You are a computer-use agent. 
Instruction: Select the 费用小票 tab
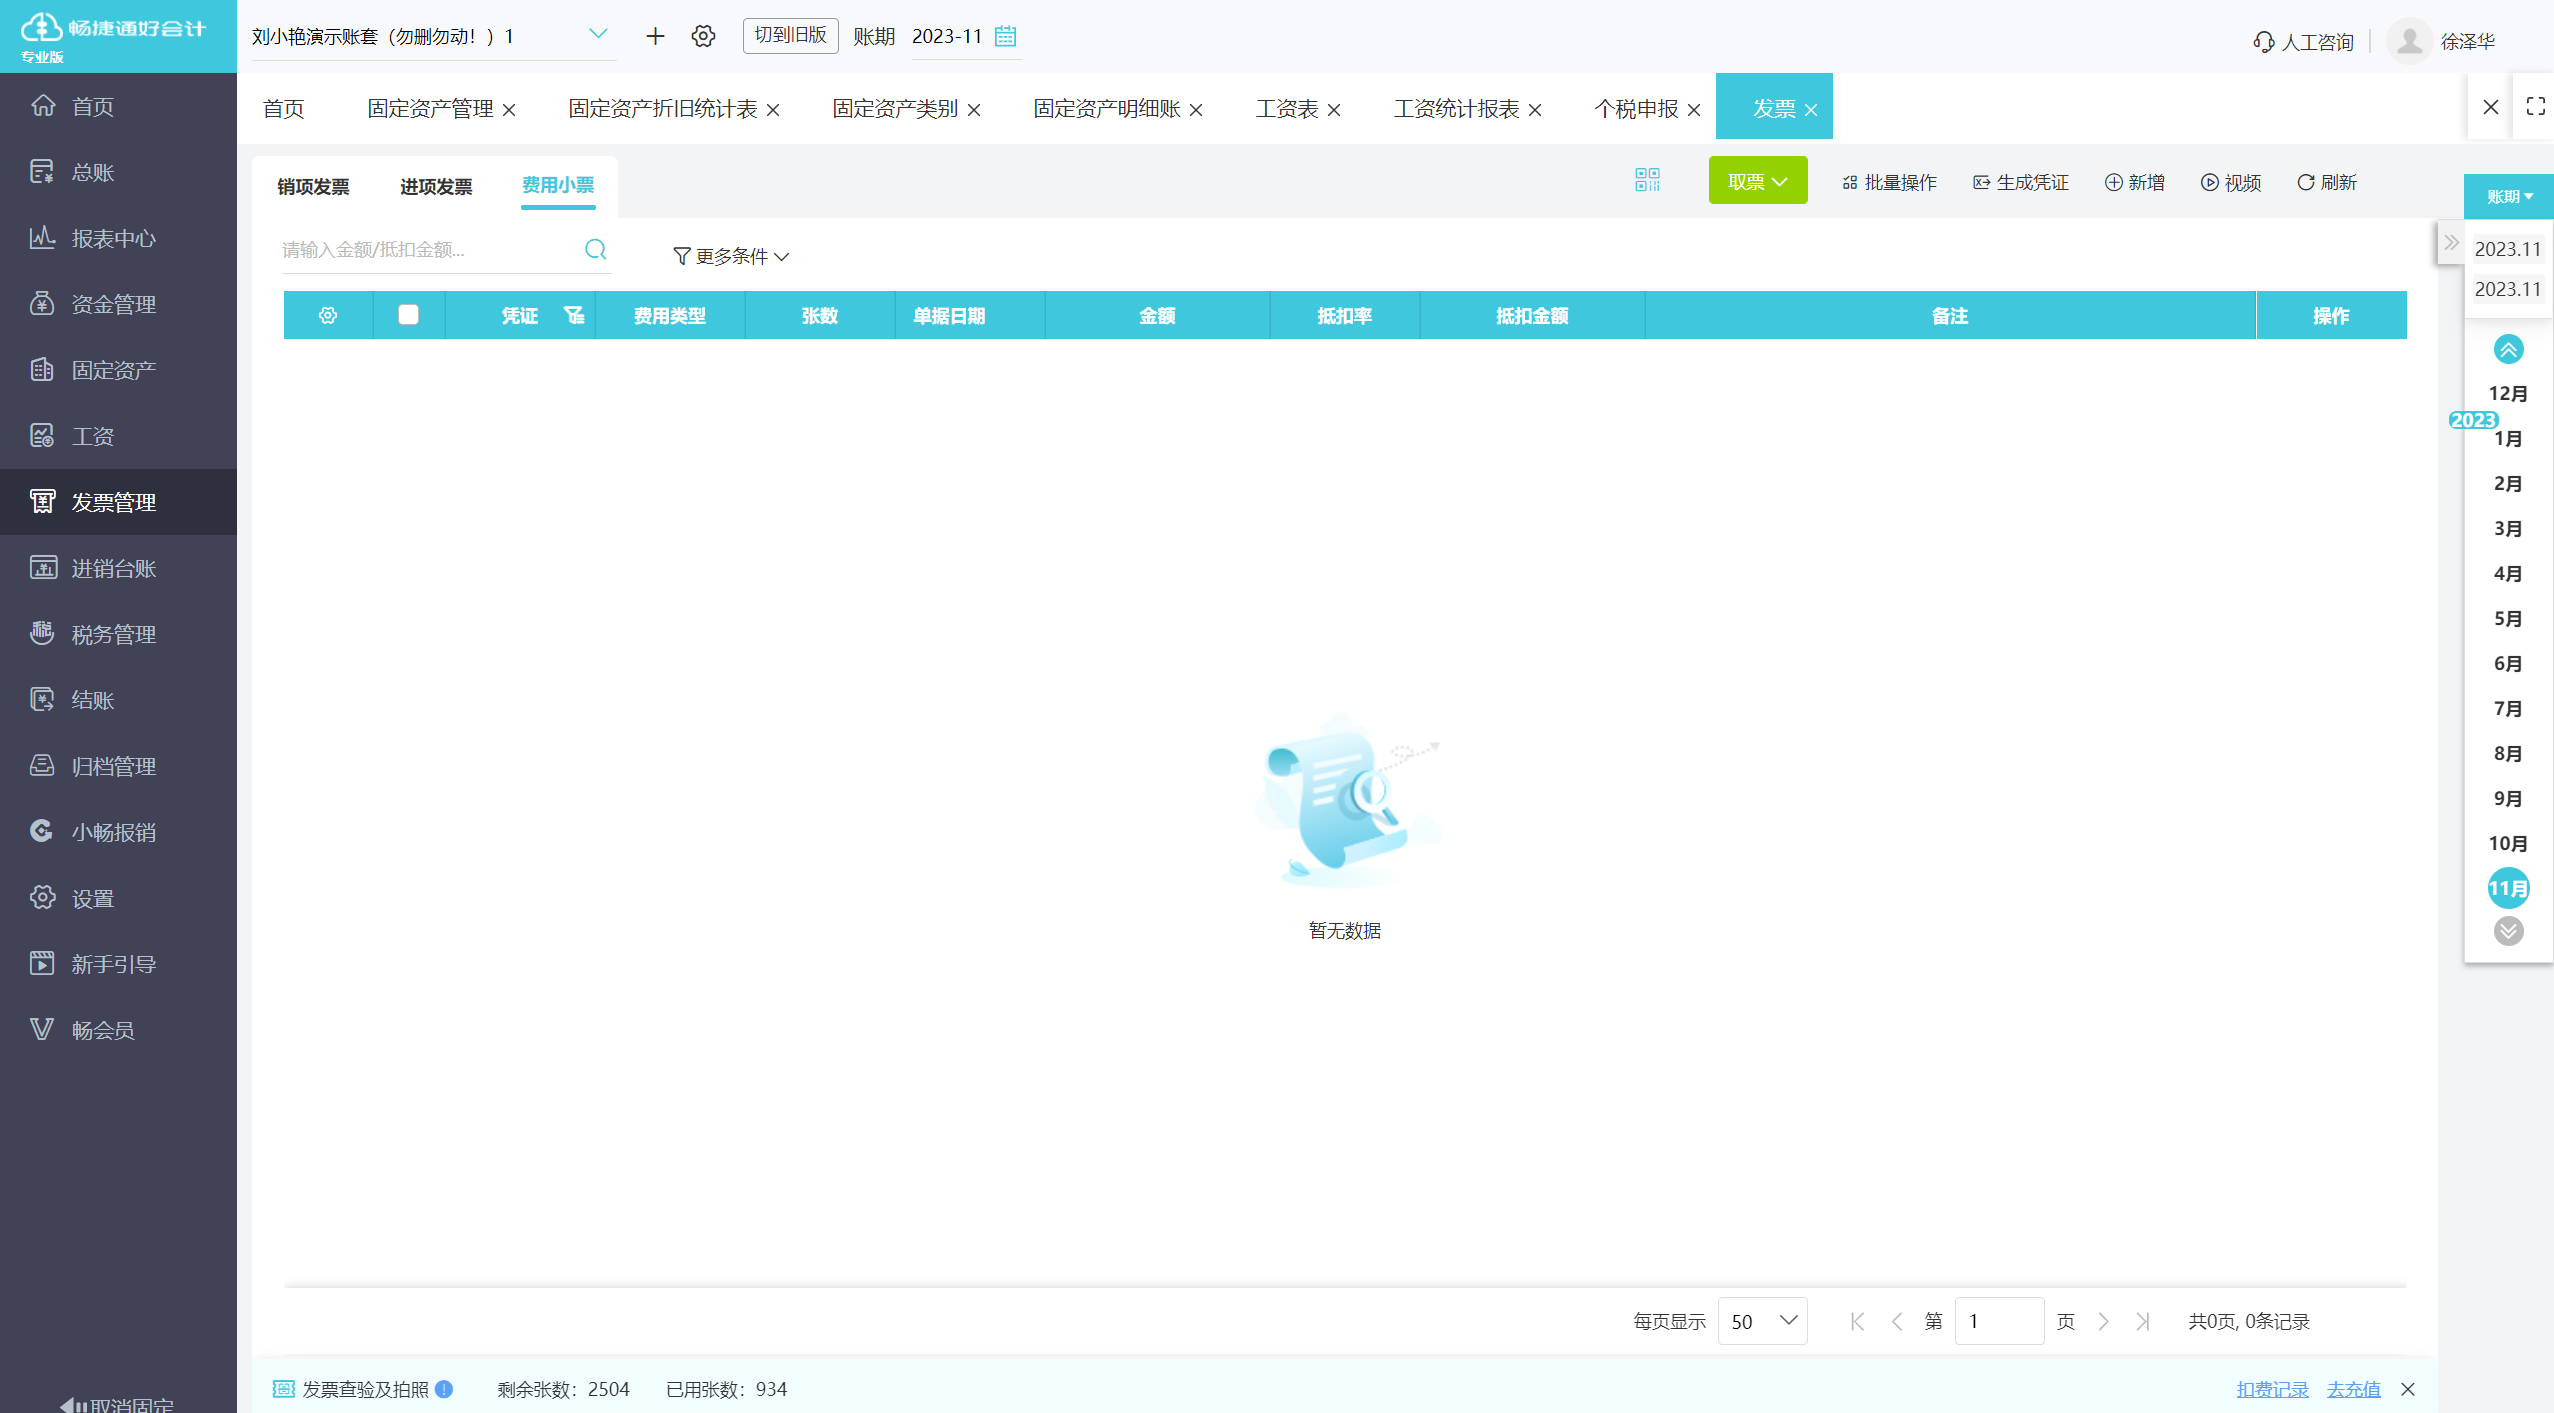point(558,186)
